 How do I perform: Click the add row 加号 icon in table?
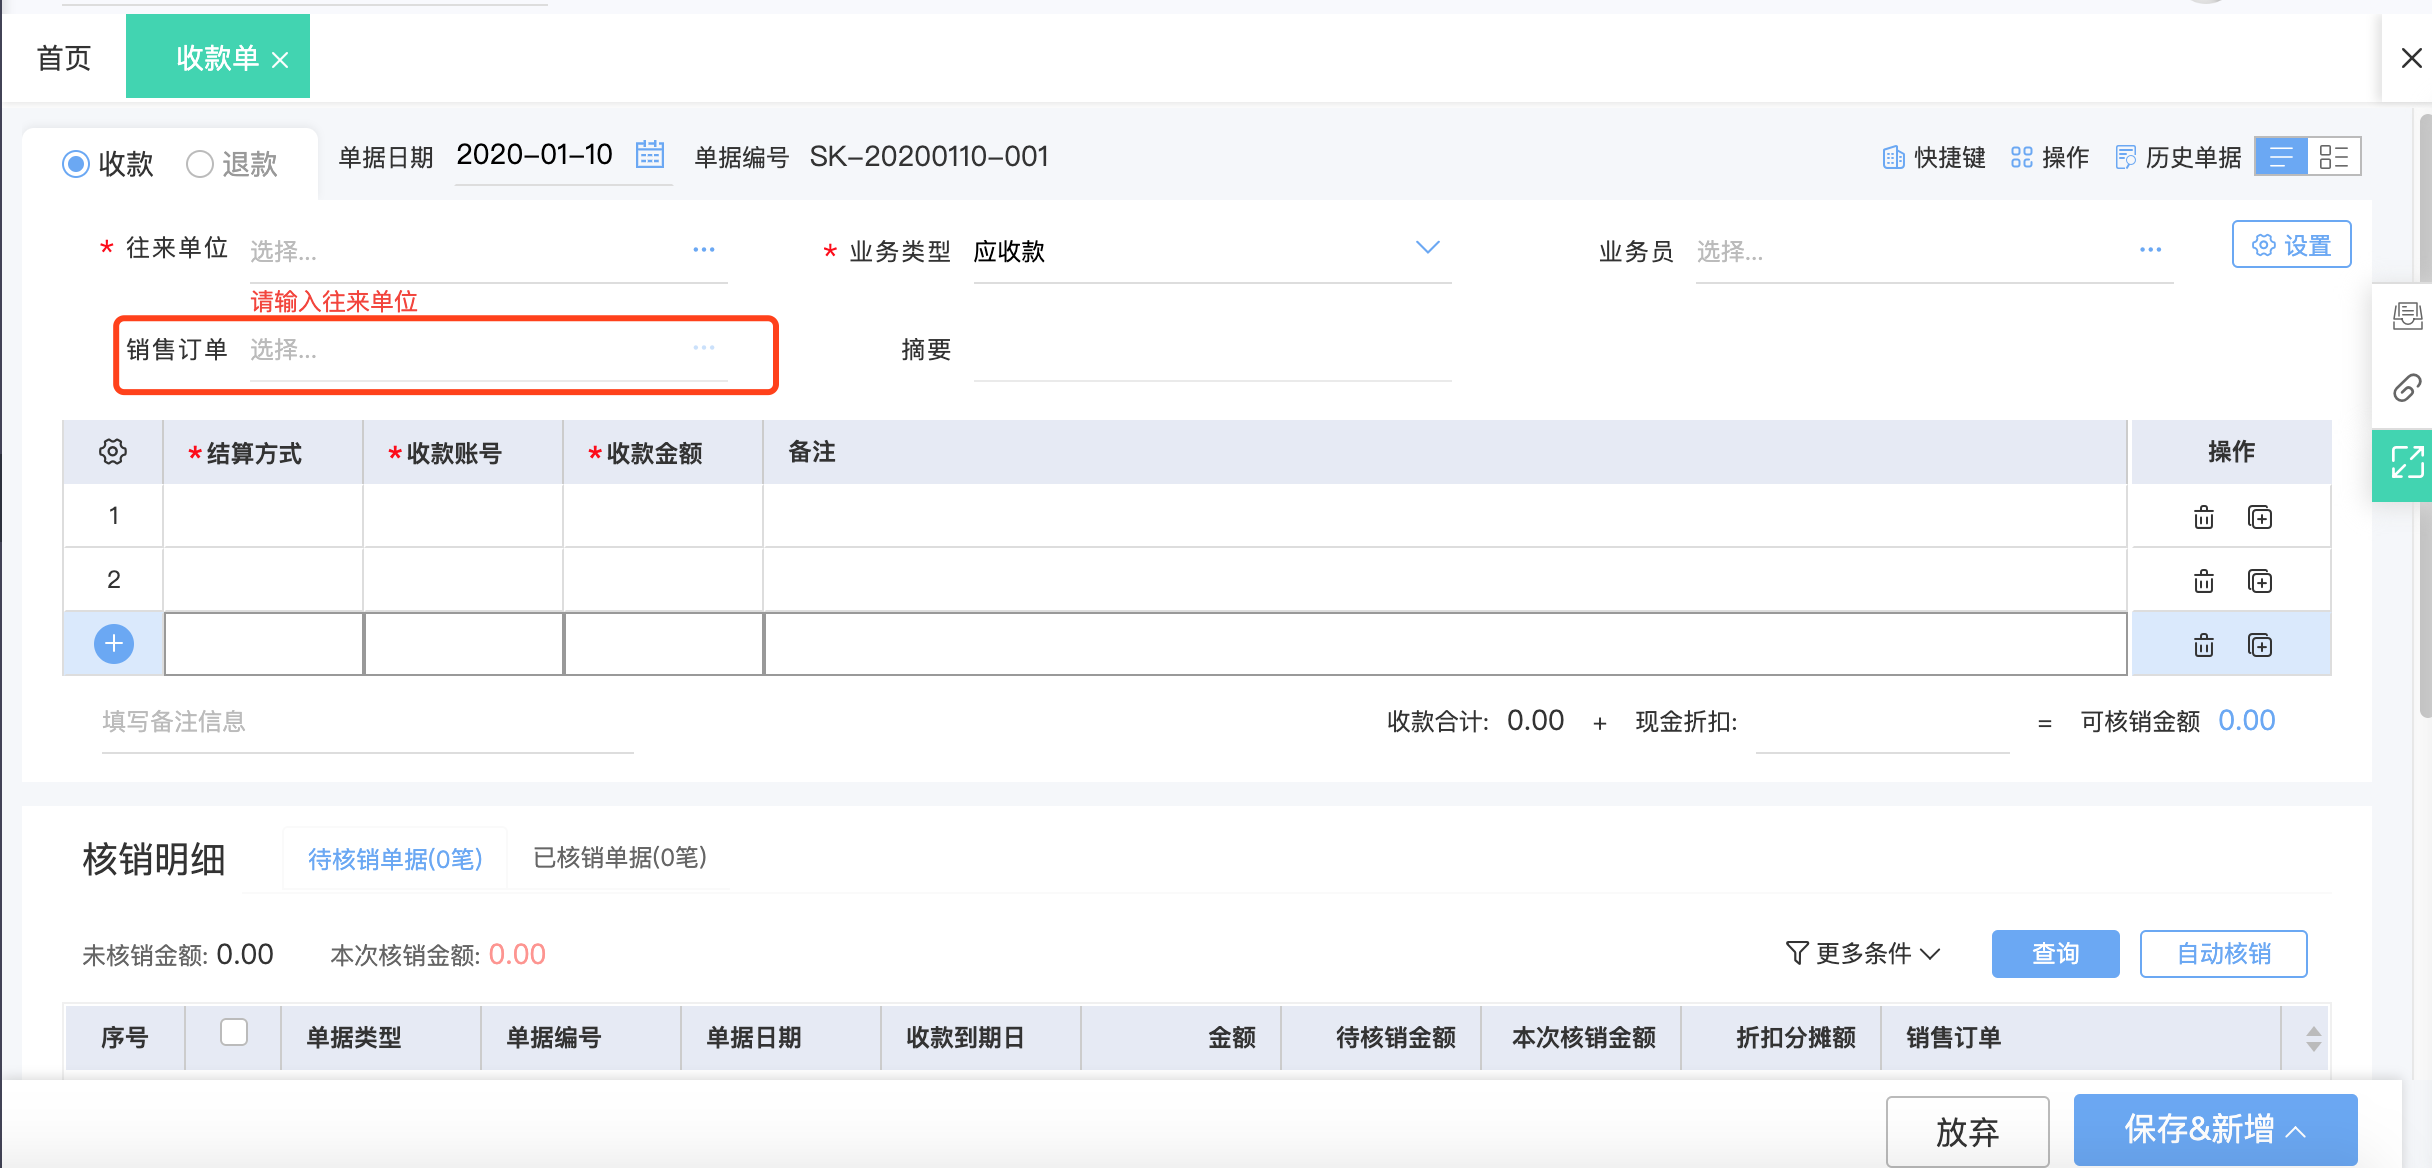click(115, 642)
